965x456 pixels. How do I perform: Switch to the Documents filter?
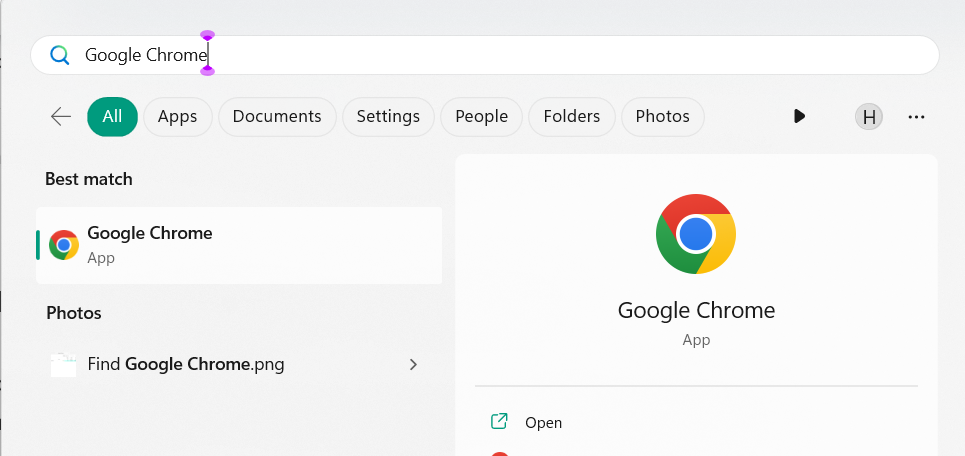pos(277,116)
